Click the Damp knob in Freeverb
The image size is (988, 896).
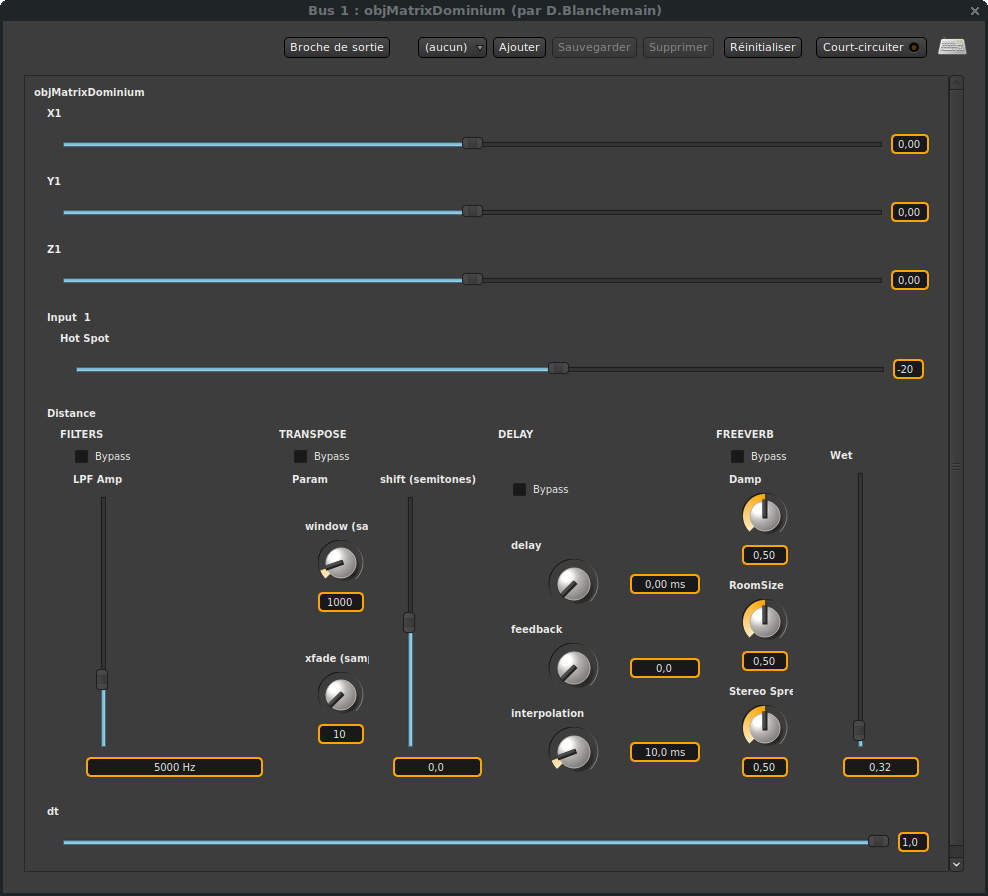pos(764,515)
